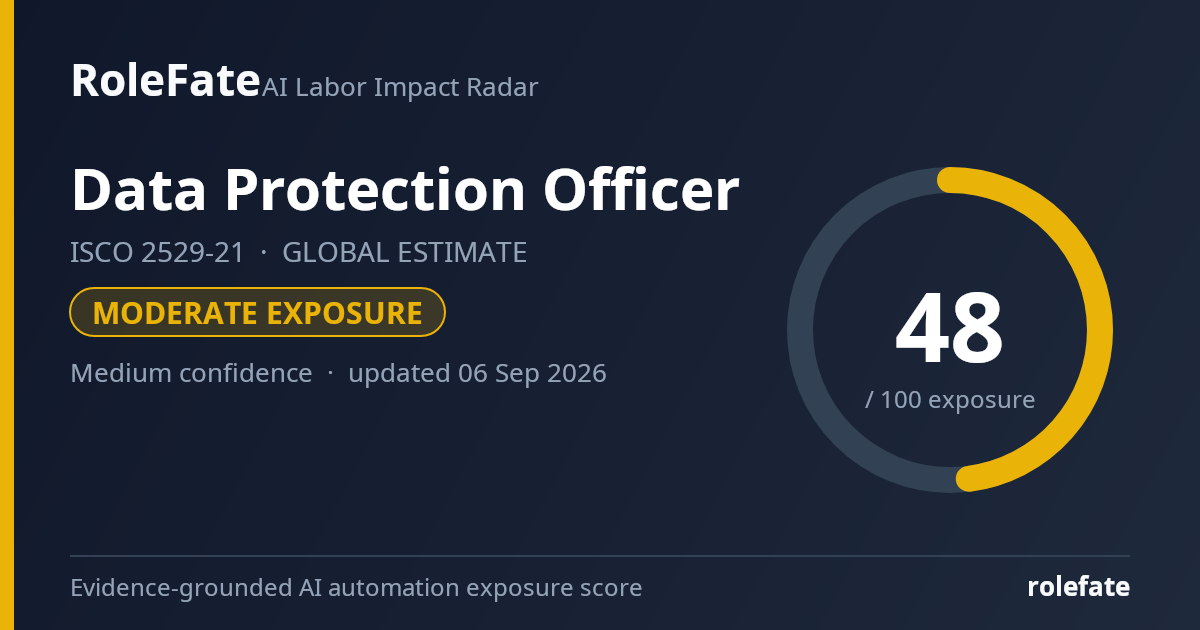1200x630 pixels.
Task: Click the ISCO 2529-21 code
Action: click(157, 253)
